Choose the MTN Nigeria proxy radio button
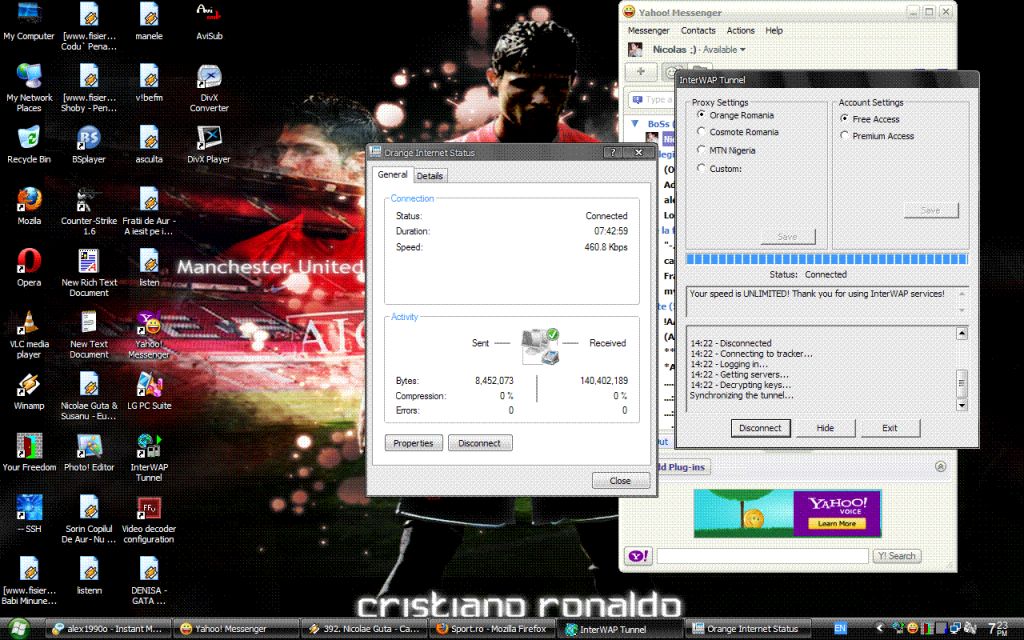Screen dimensions: 1024x640 [701, 150]
